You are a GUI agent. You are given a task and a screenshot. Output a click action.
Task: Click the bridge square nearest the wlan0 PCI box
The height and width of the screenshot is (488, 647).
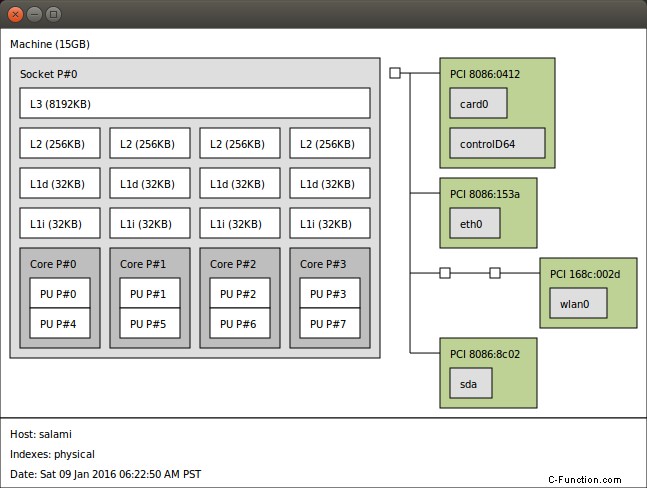(x=495, y=272)
